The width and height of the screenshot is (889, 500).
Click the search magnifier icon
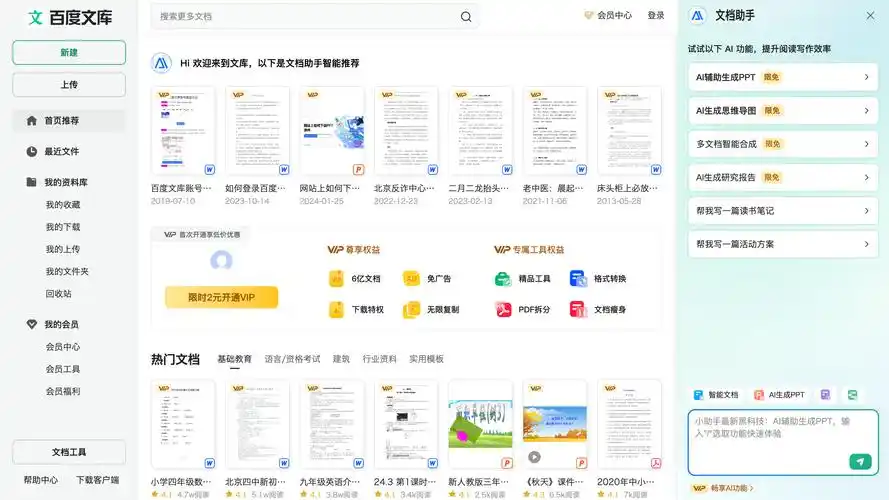point(466,17)
